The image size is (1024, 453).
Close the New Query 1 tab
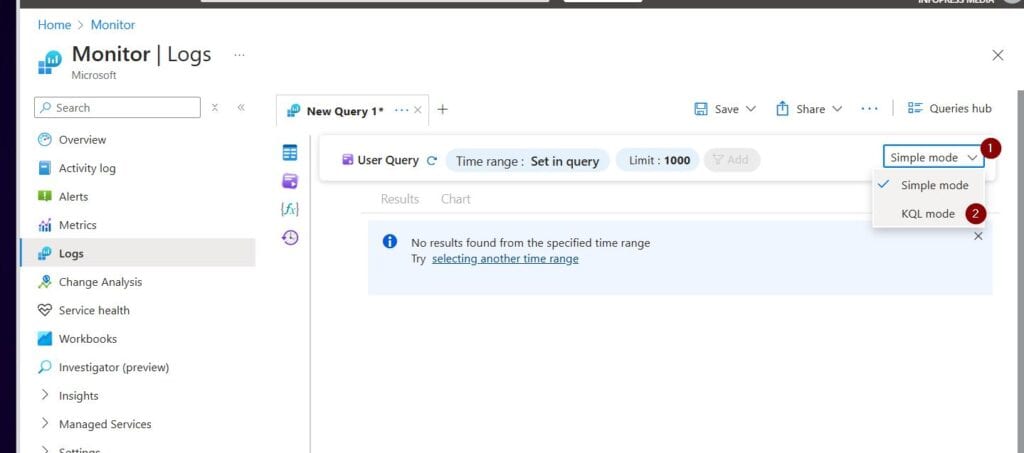pyautogui.click(x=418, y=110)
